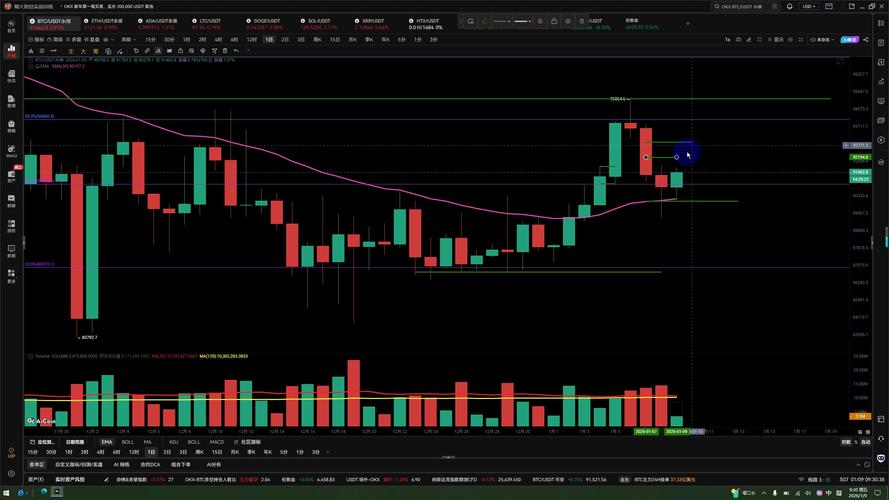Open the USD currency dropdown
889x500 pixels.
coord(806,6)
